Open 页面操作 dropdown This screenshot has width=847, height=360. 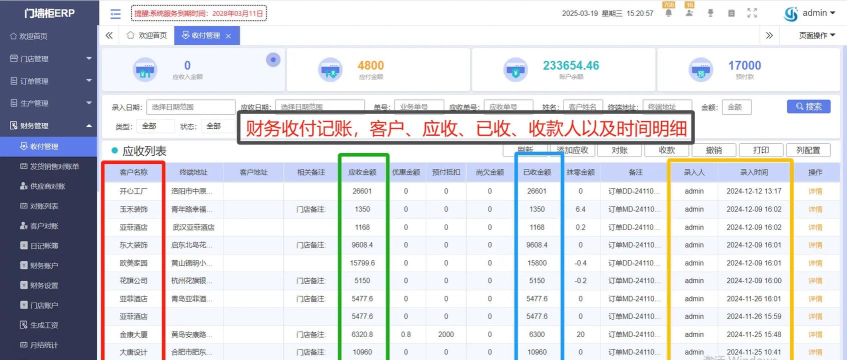pos(817,36)
